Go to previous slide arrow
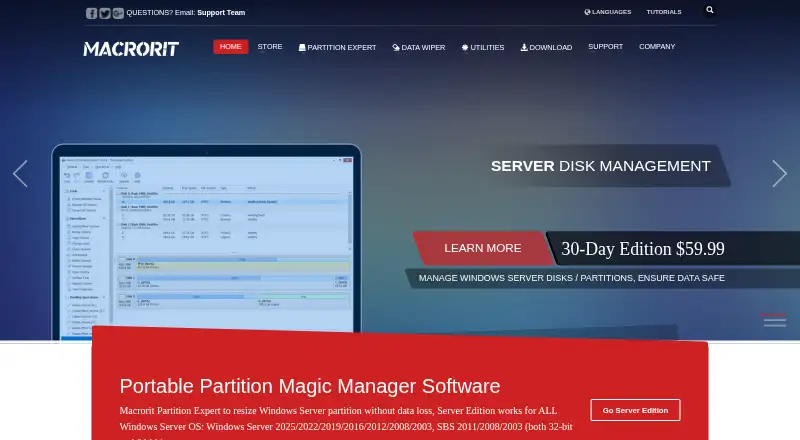This screenshot has width=800, height=440. click(x=20, y=174)
